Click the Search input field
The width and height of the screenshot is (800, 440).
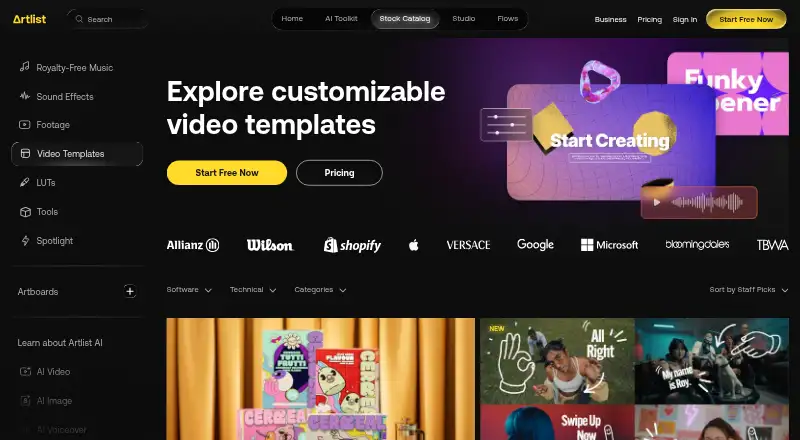(x=108, y=19)
